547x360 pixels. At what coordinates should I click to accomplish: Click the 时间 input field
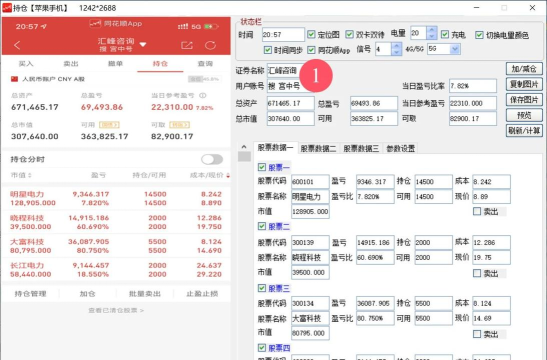click(x=283, y=35)
